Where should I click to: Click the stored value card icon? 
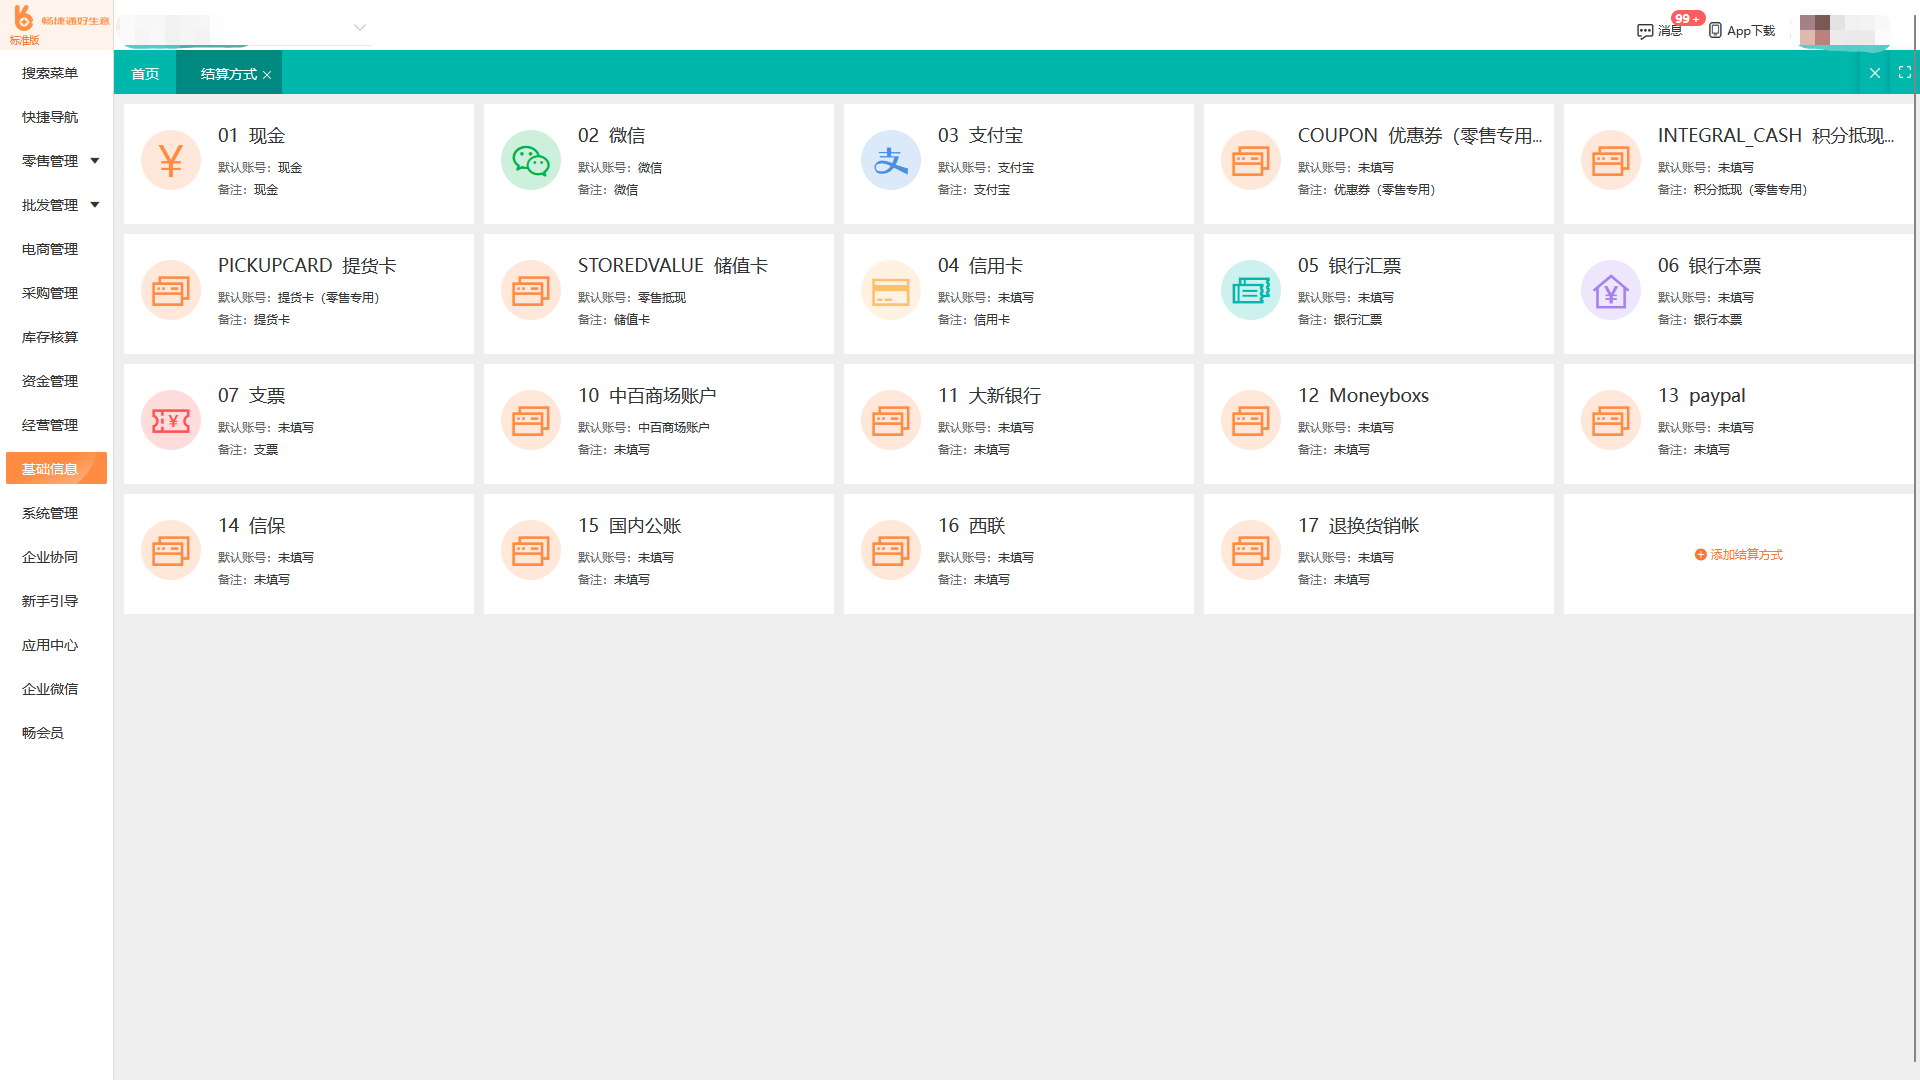coord(531,289)
